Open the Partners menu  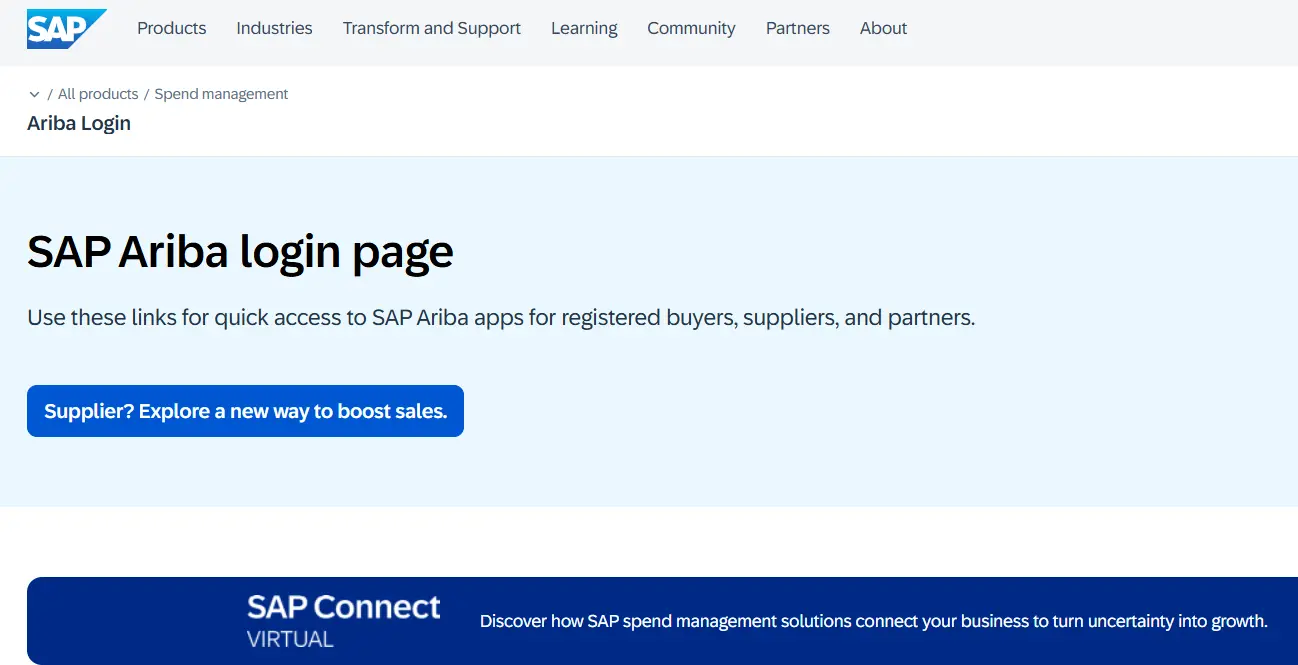[x=797, y=29]
